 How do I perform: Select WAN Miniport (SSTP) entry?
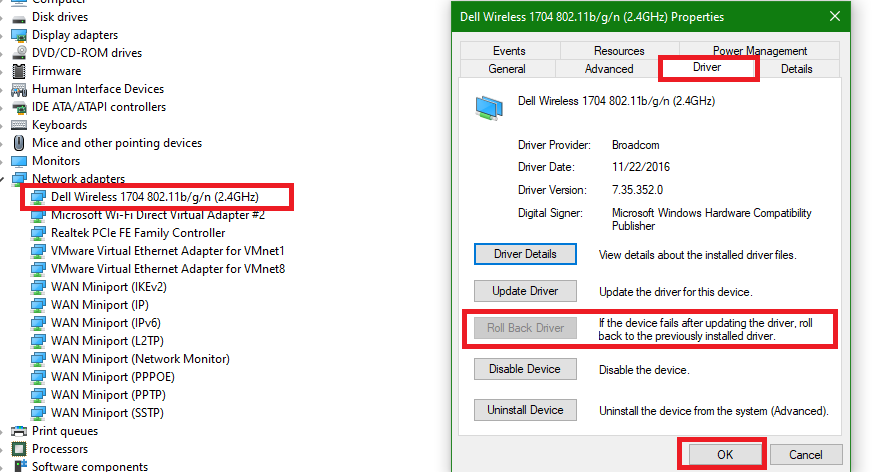[107, 413]
